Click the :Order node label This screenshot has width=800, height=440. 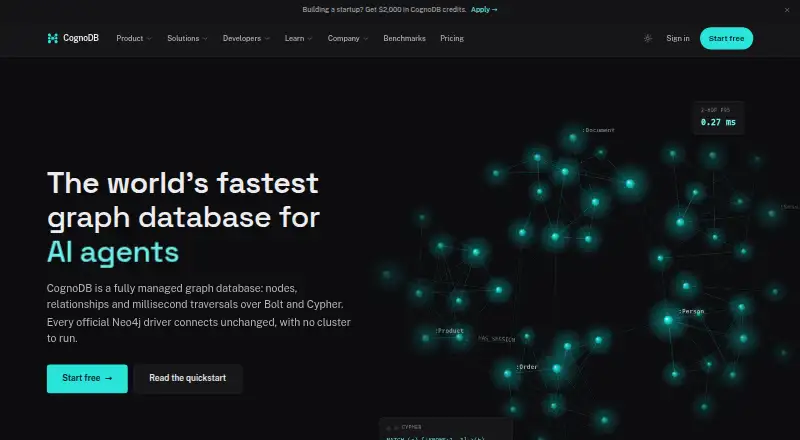point(527,367)
